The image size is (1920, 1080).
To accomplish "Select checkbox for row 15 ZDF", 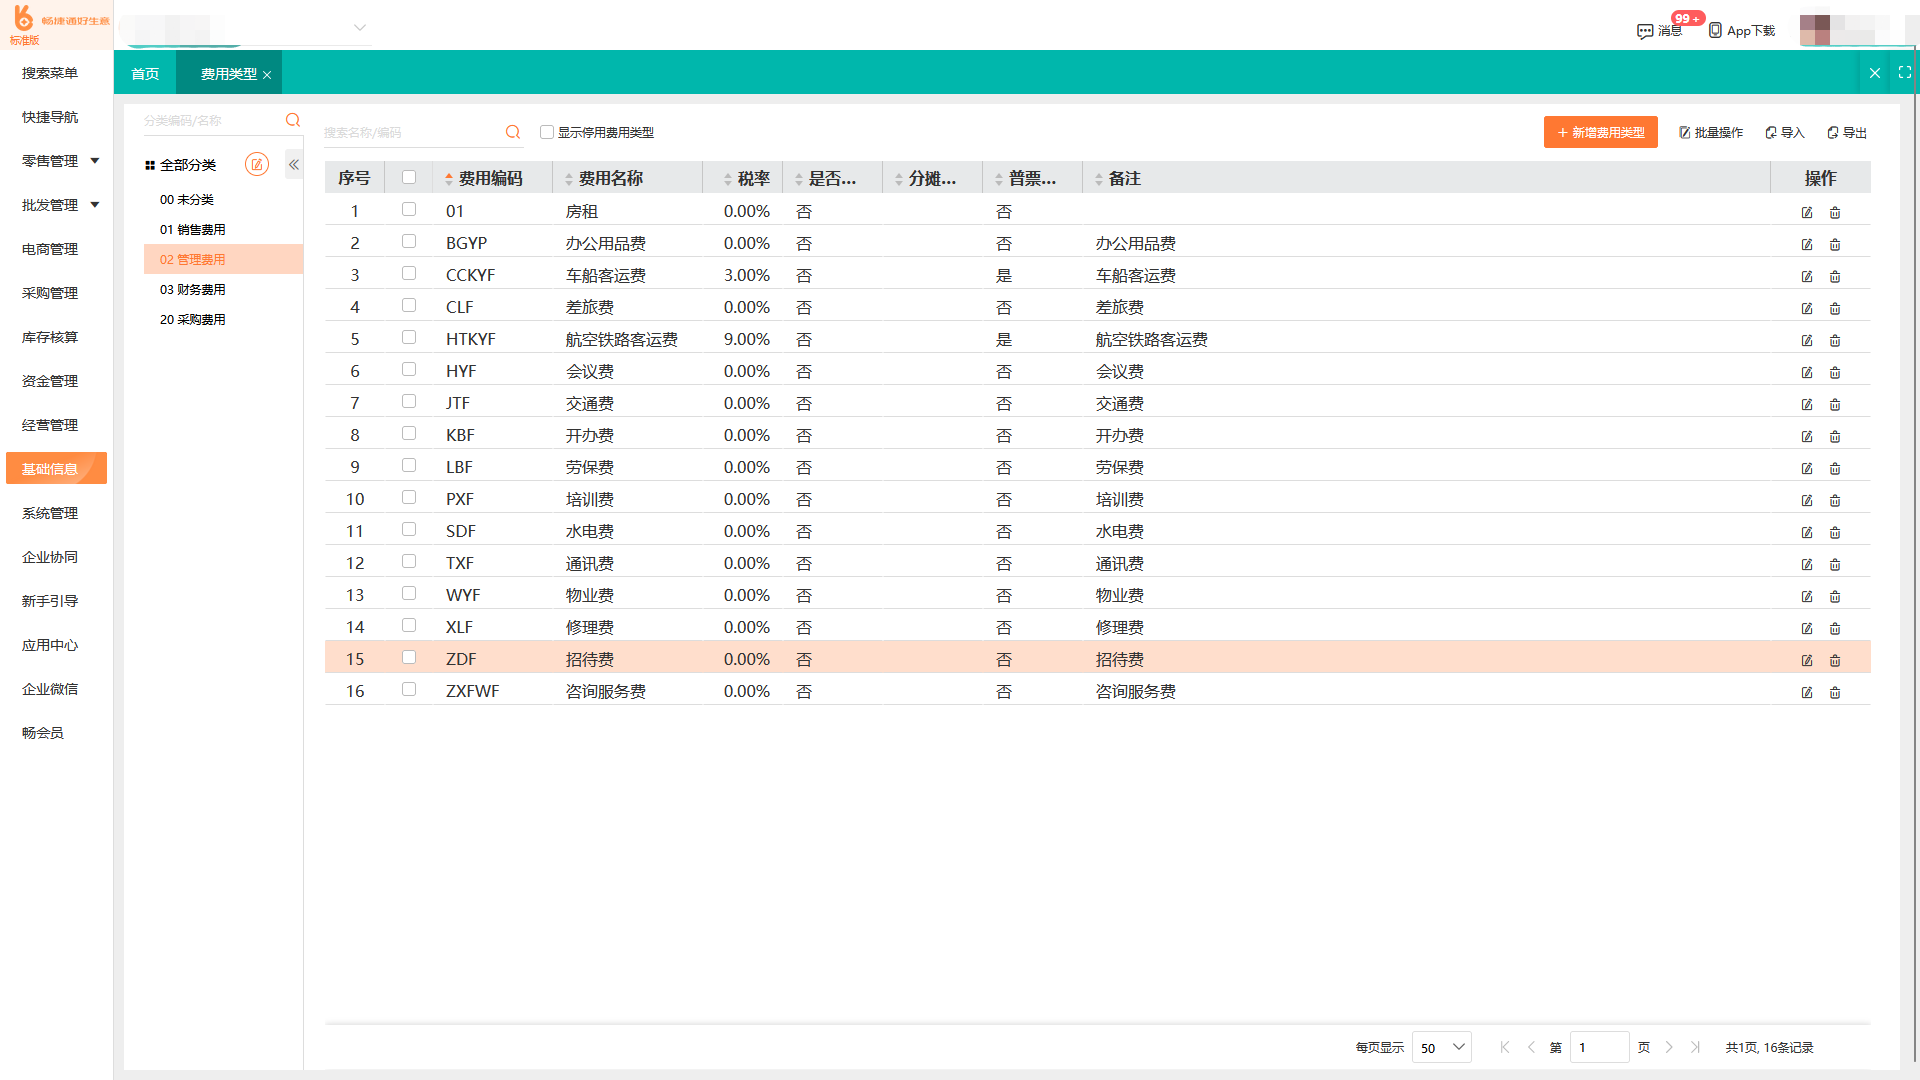I will 409,658.
